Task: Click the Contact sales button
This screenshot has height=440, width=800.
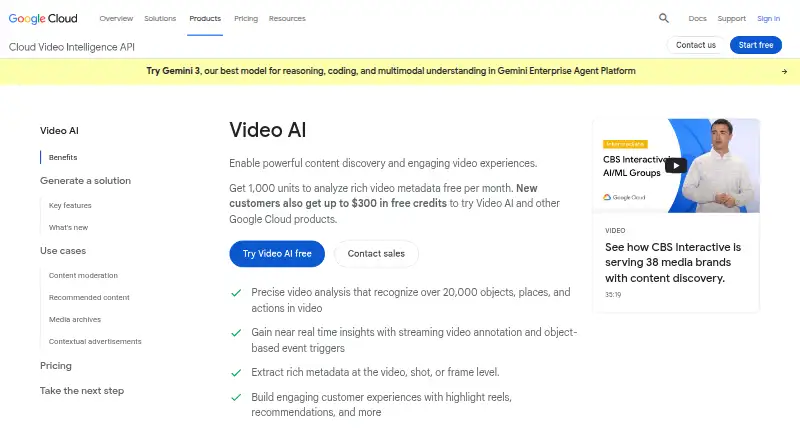Action: 376,254
